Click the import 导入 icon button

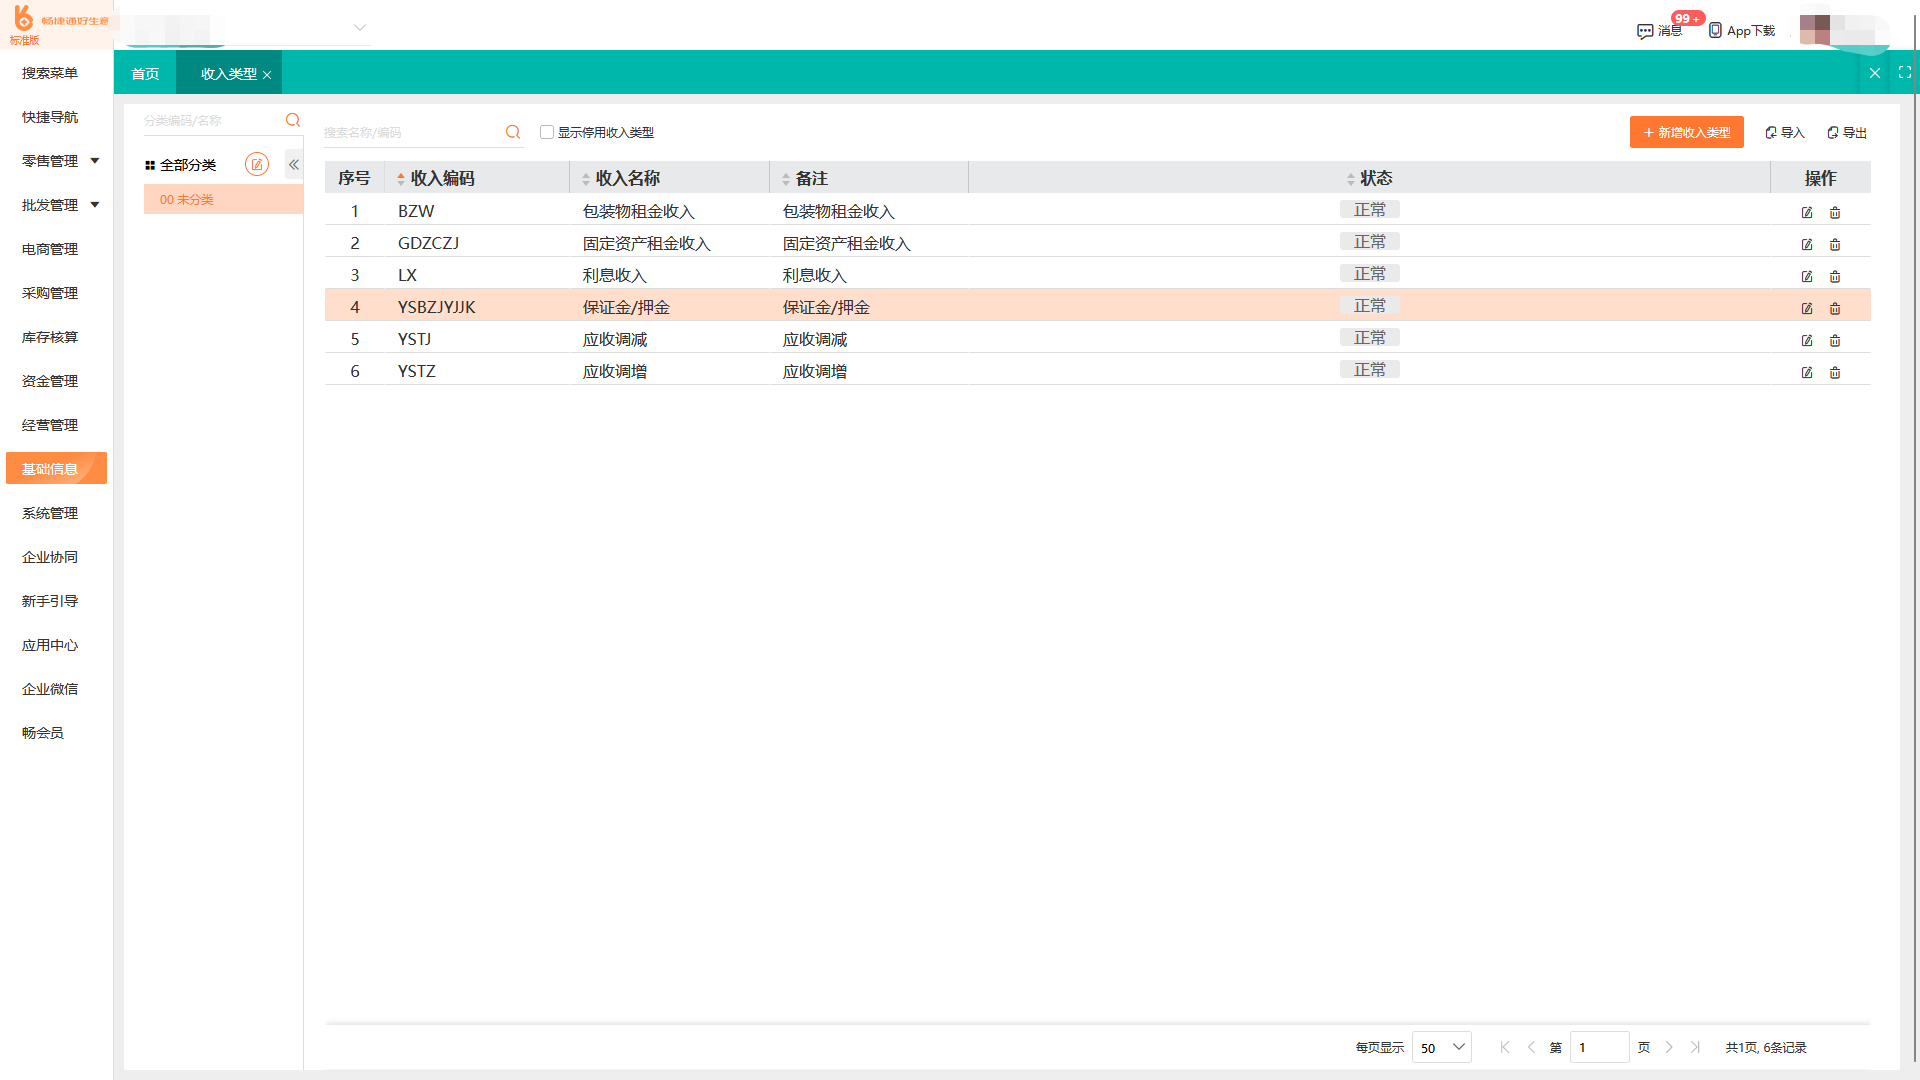point(1785,132)
